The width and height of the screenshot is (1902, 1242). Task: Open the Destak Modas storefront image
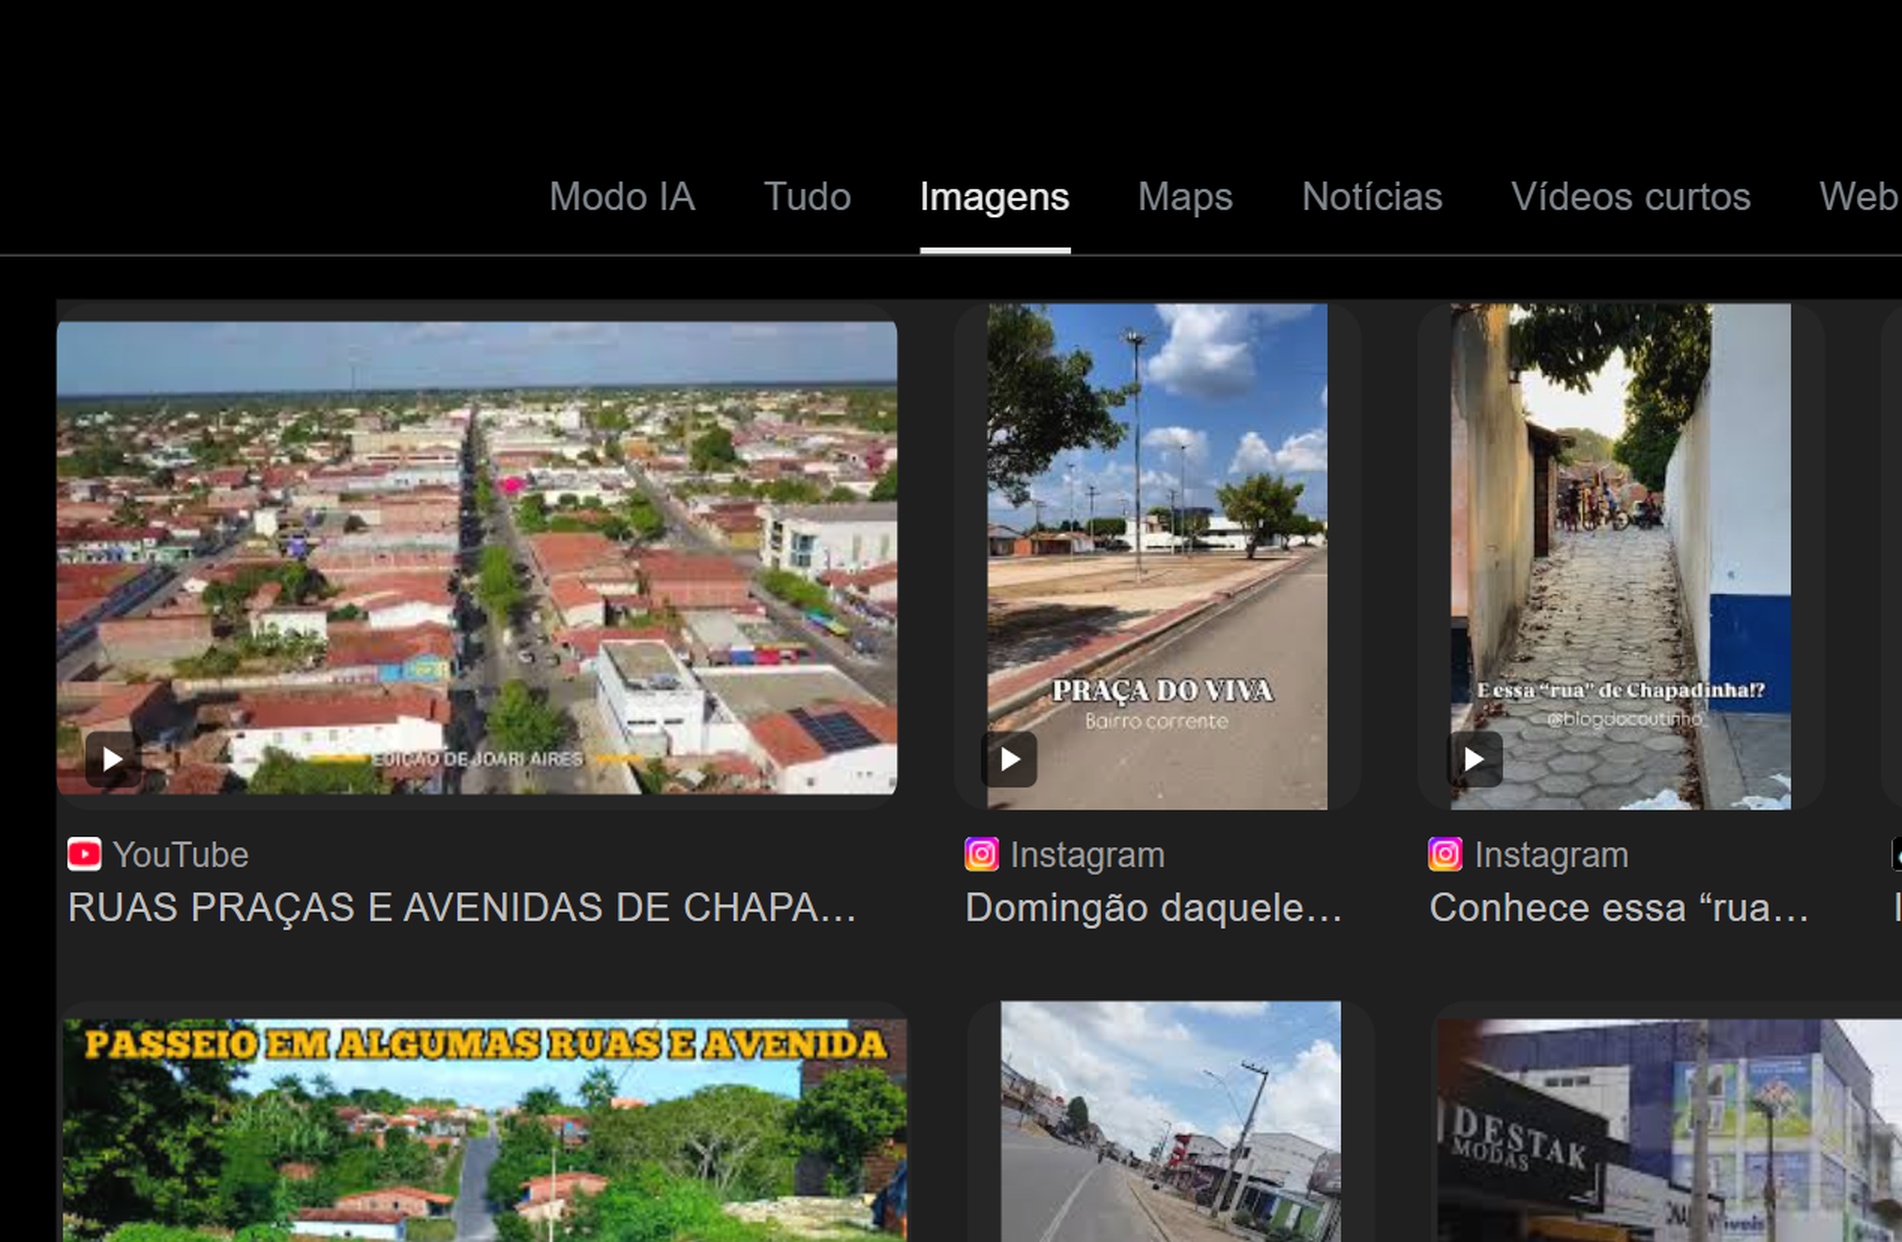click(x=1668, y=1130)
